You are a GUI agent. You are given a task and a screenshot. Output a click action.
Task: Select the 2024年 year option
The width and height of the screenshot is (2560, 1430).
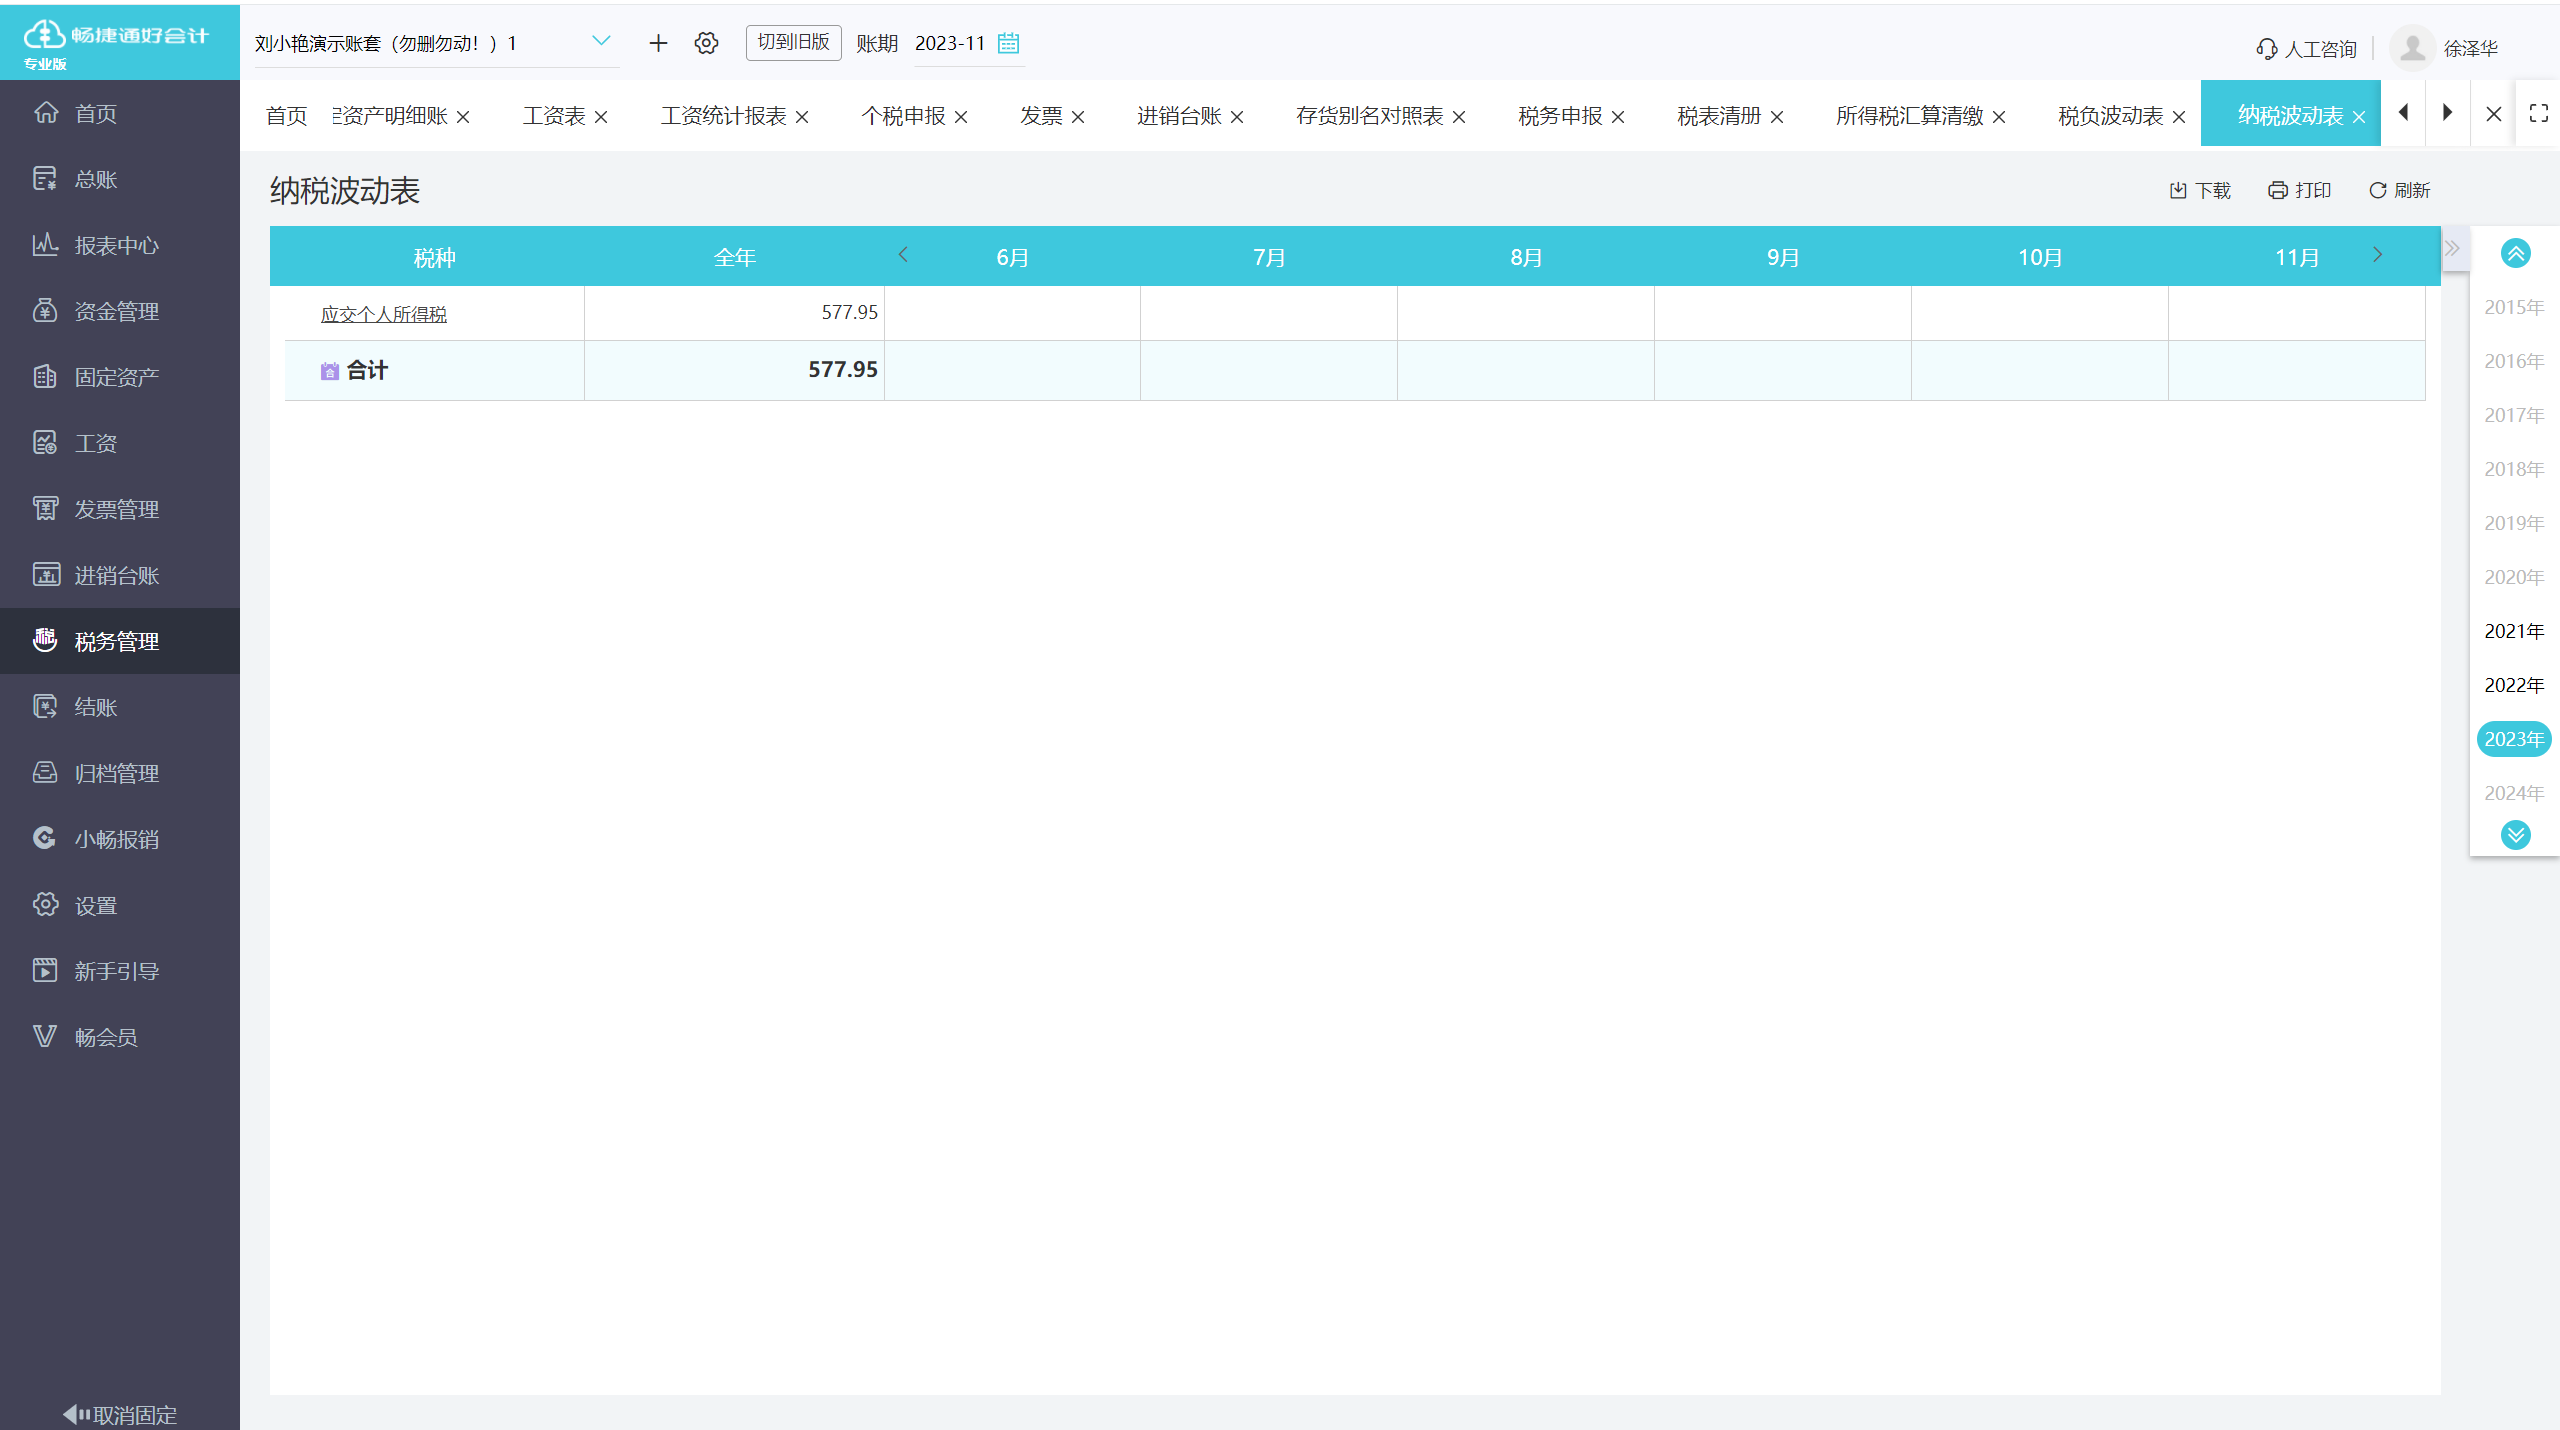(2509, 792)
